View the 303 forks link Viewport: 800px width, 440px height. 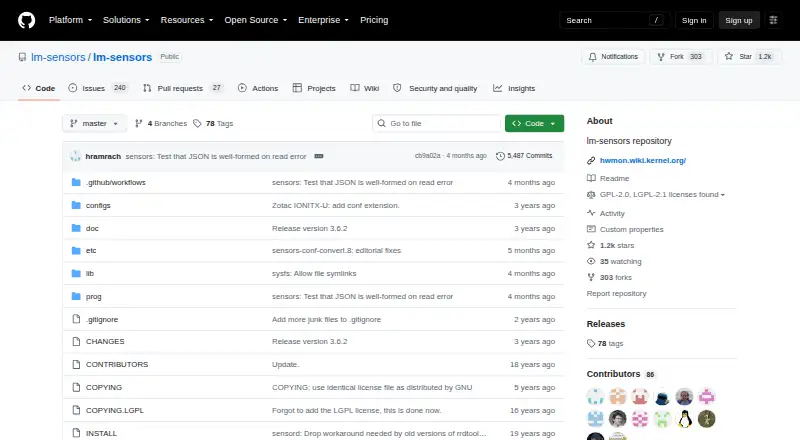click(610, 277)
